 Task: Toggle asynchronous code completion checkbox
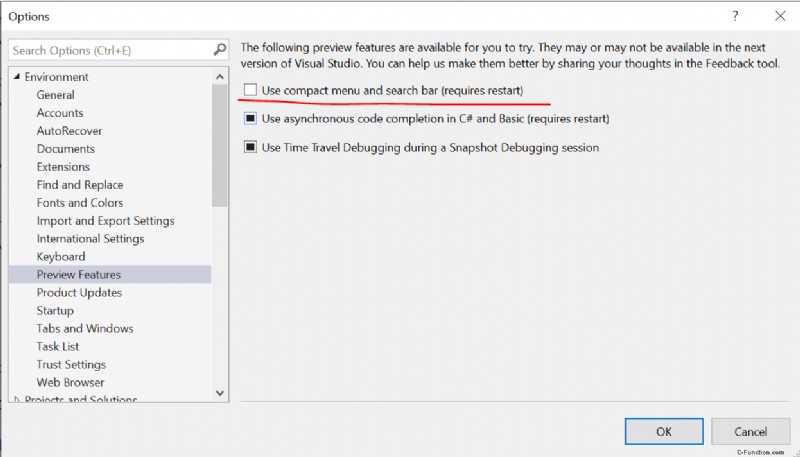pyautogui.click(x=250, y=118)
